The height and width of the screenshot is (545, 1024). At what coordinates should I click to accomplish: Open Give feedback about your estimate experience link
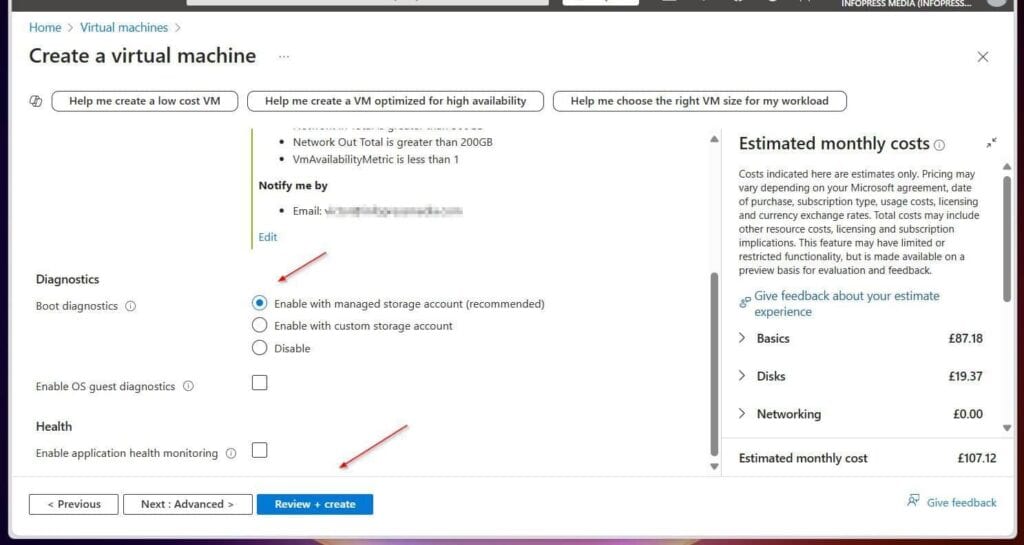coord(846,304)
